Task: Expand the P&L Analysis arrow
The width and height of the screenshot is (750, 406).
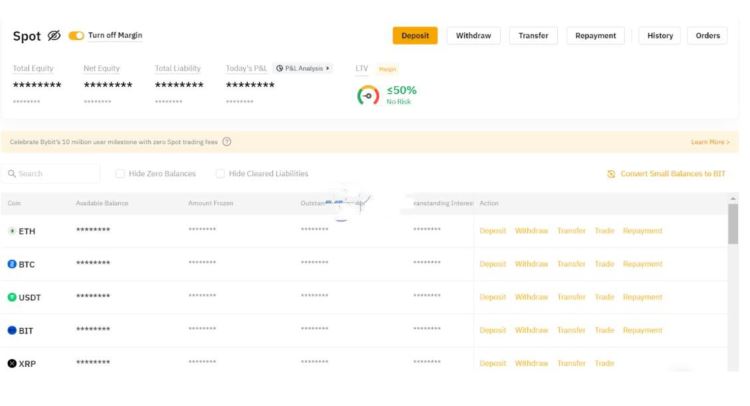Action: point(328,68)
